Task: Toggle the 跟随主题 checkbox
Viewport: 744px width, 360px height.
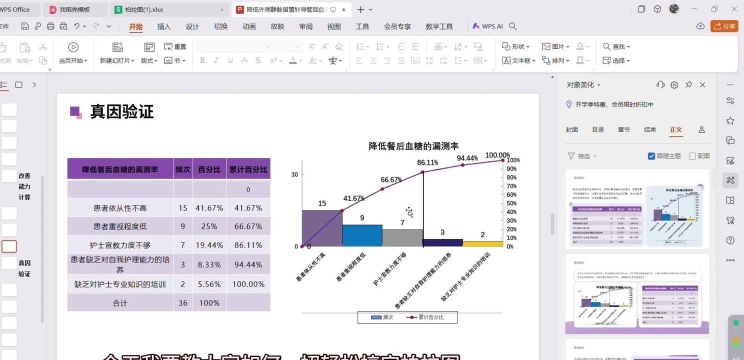Action: tap(651, 156)
